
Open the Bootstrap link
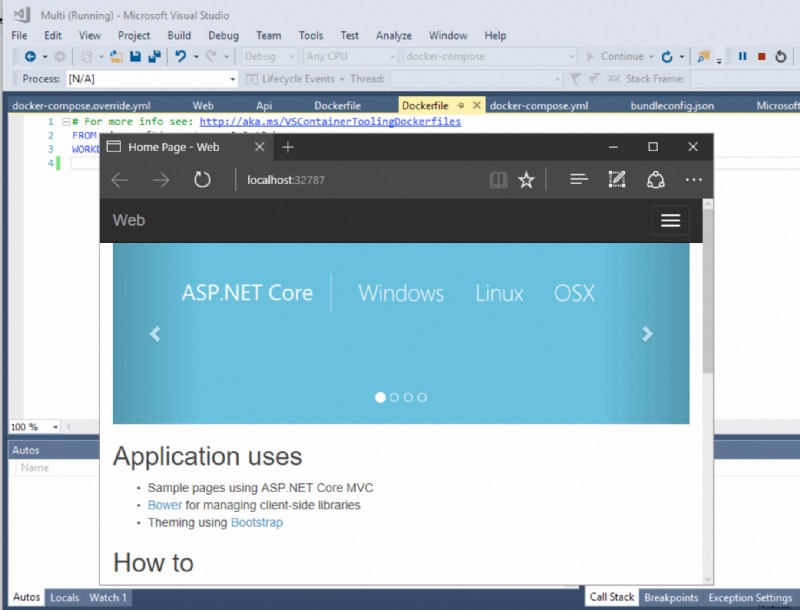point(256,522)
